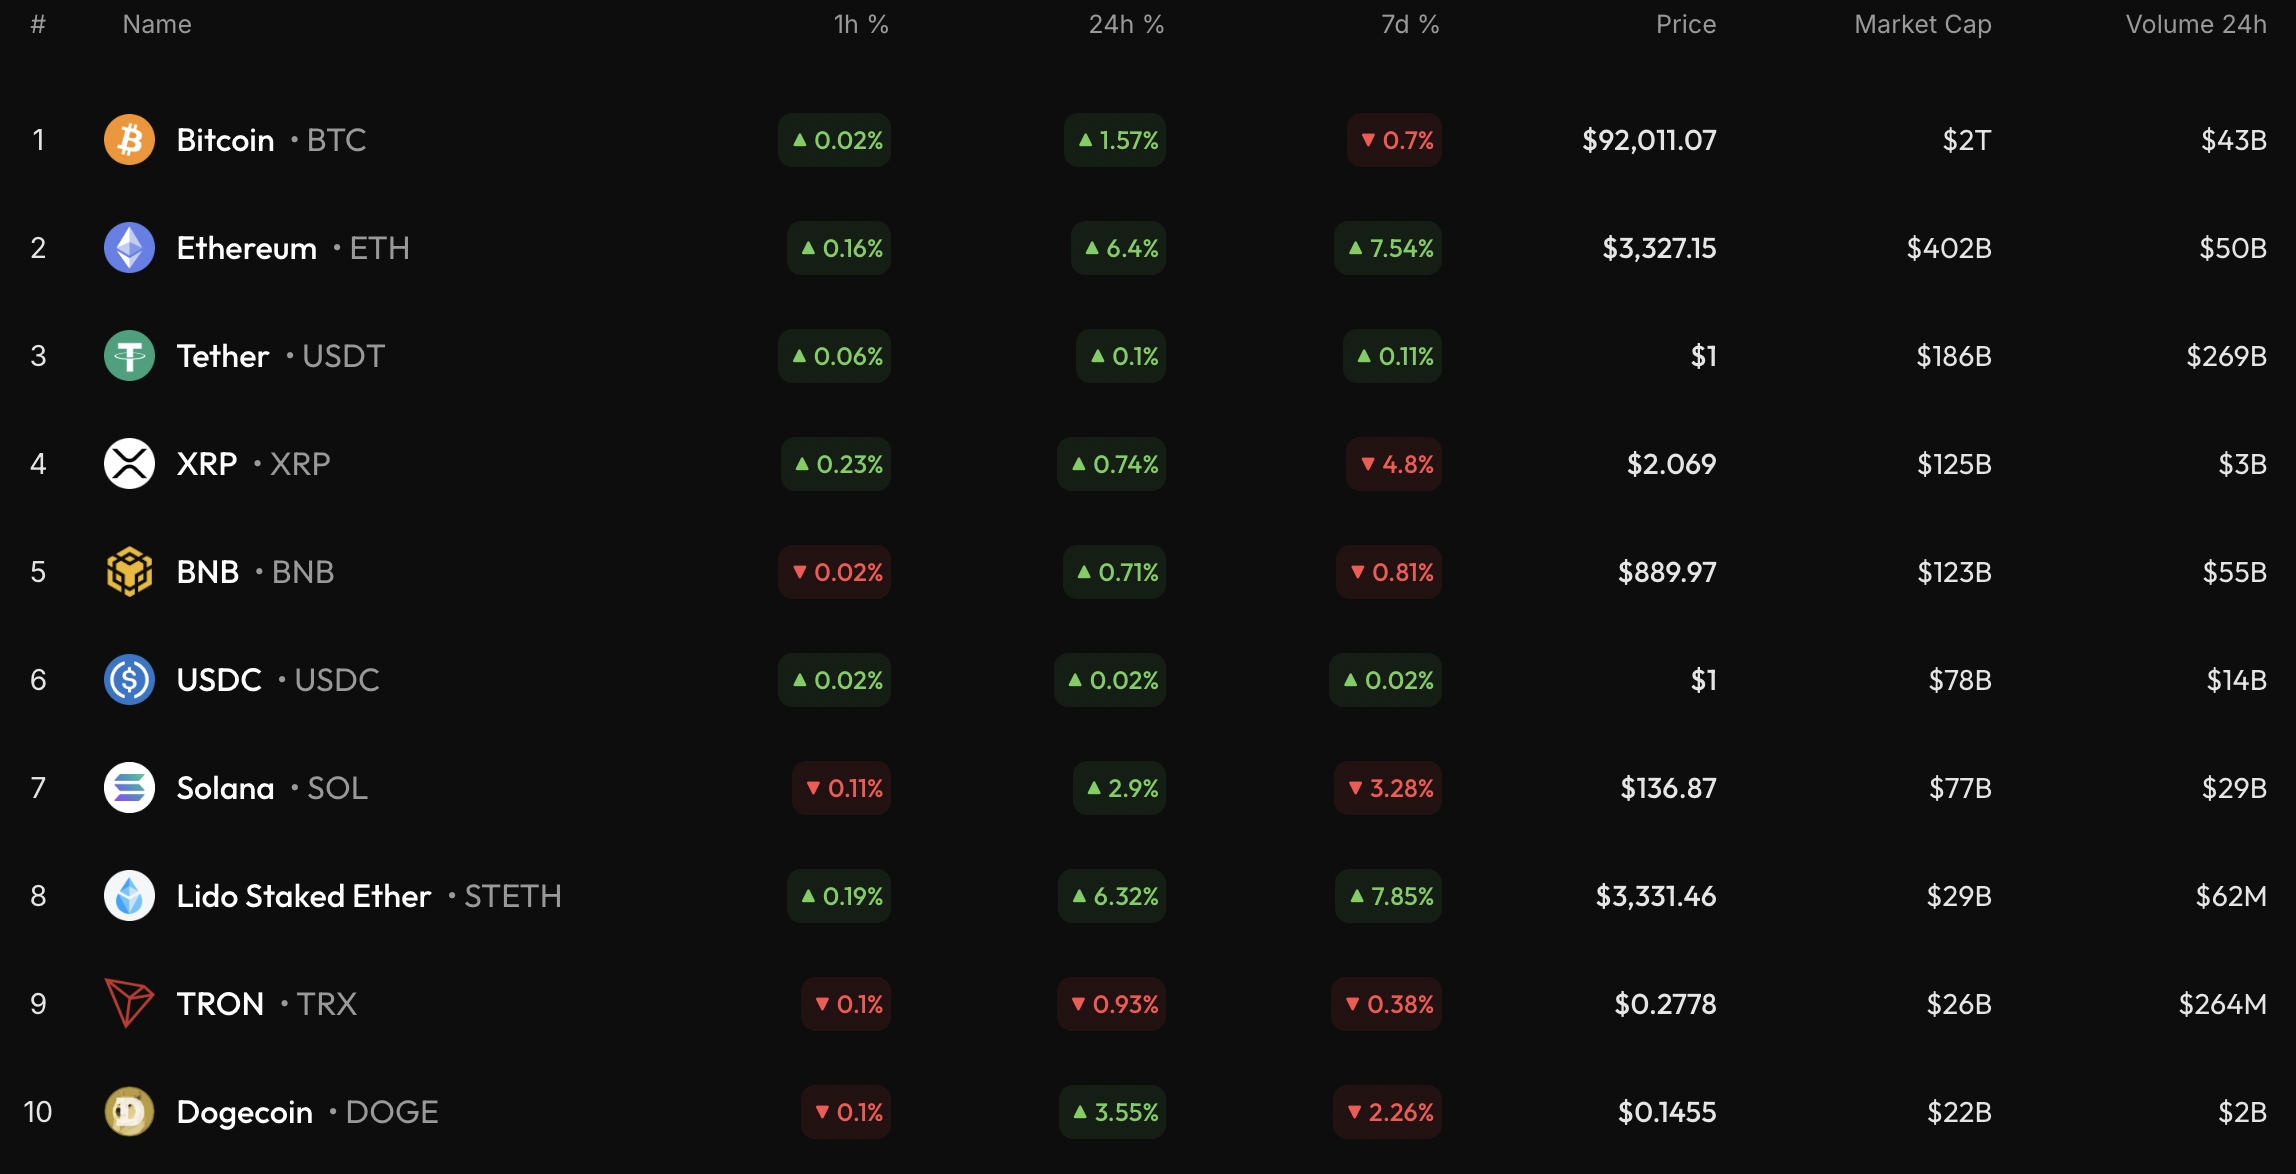Image resolution: width=2296 pixels, height=1174 pixels.
Task: Click the Lido Staked Ether logo
Action: pos(128,896)
